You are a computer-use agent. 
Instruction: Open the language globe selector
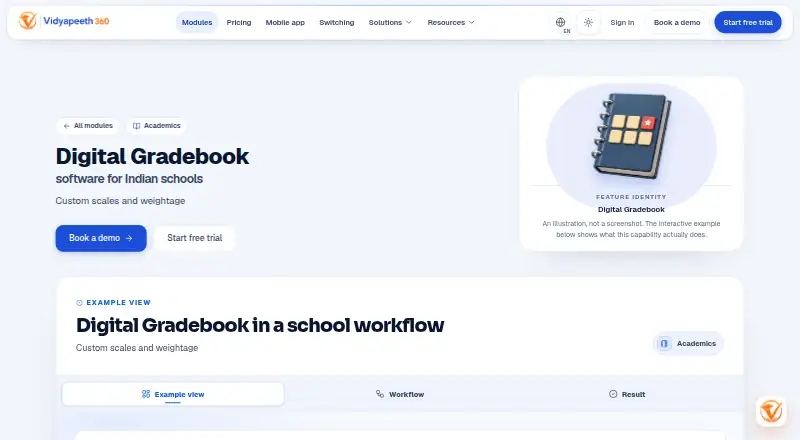coord(561,22)
